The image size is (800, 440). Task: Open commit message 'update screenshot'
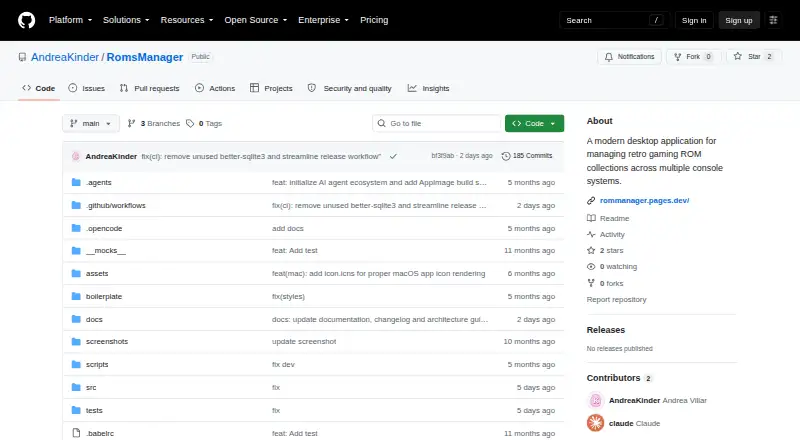pyautogui.click(x=304, y=341)
